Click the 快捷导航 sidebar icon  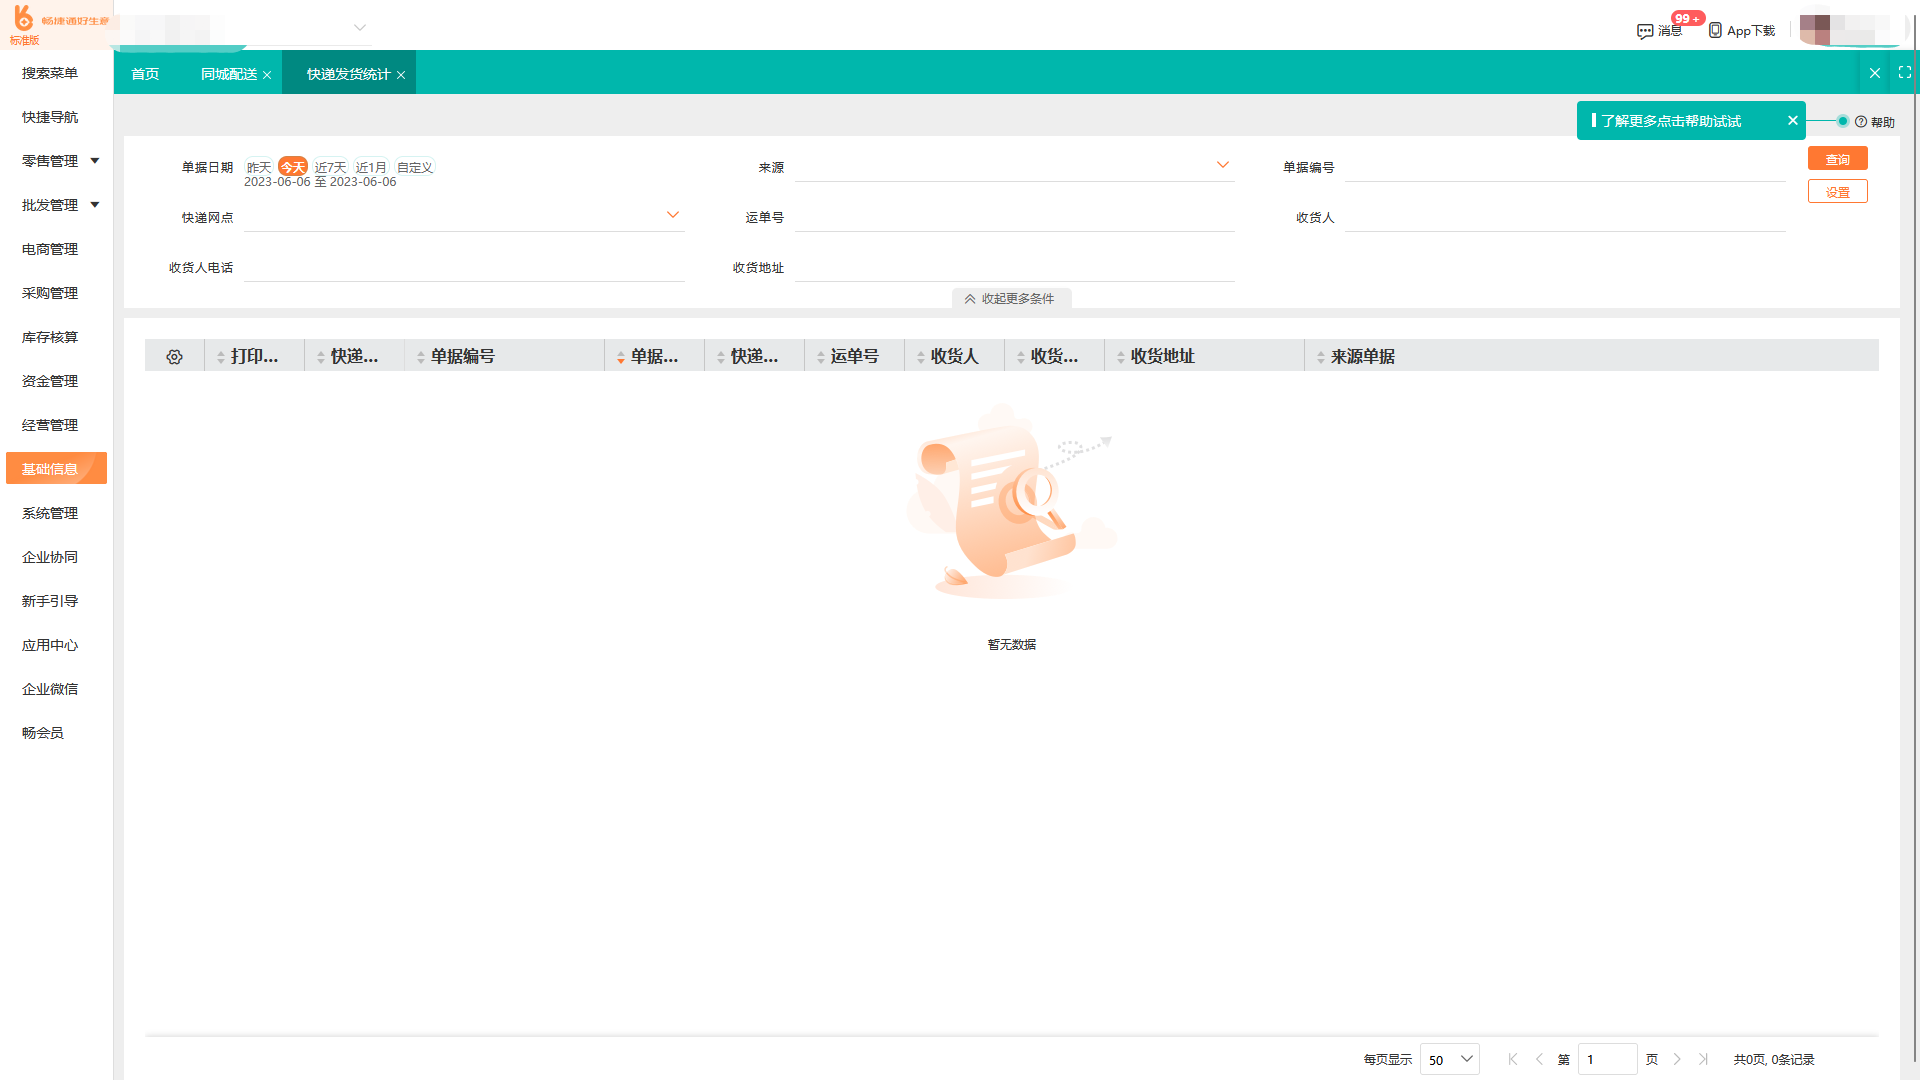[x=50, y=116]
